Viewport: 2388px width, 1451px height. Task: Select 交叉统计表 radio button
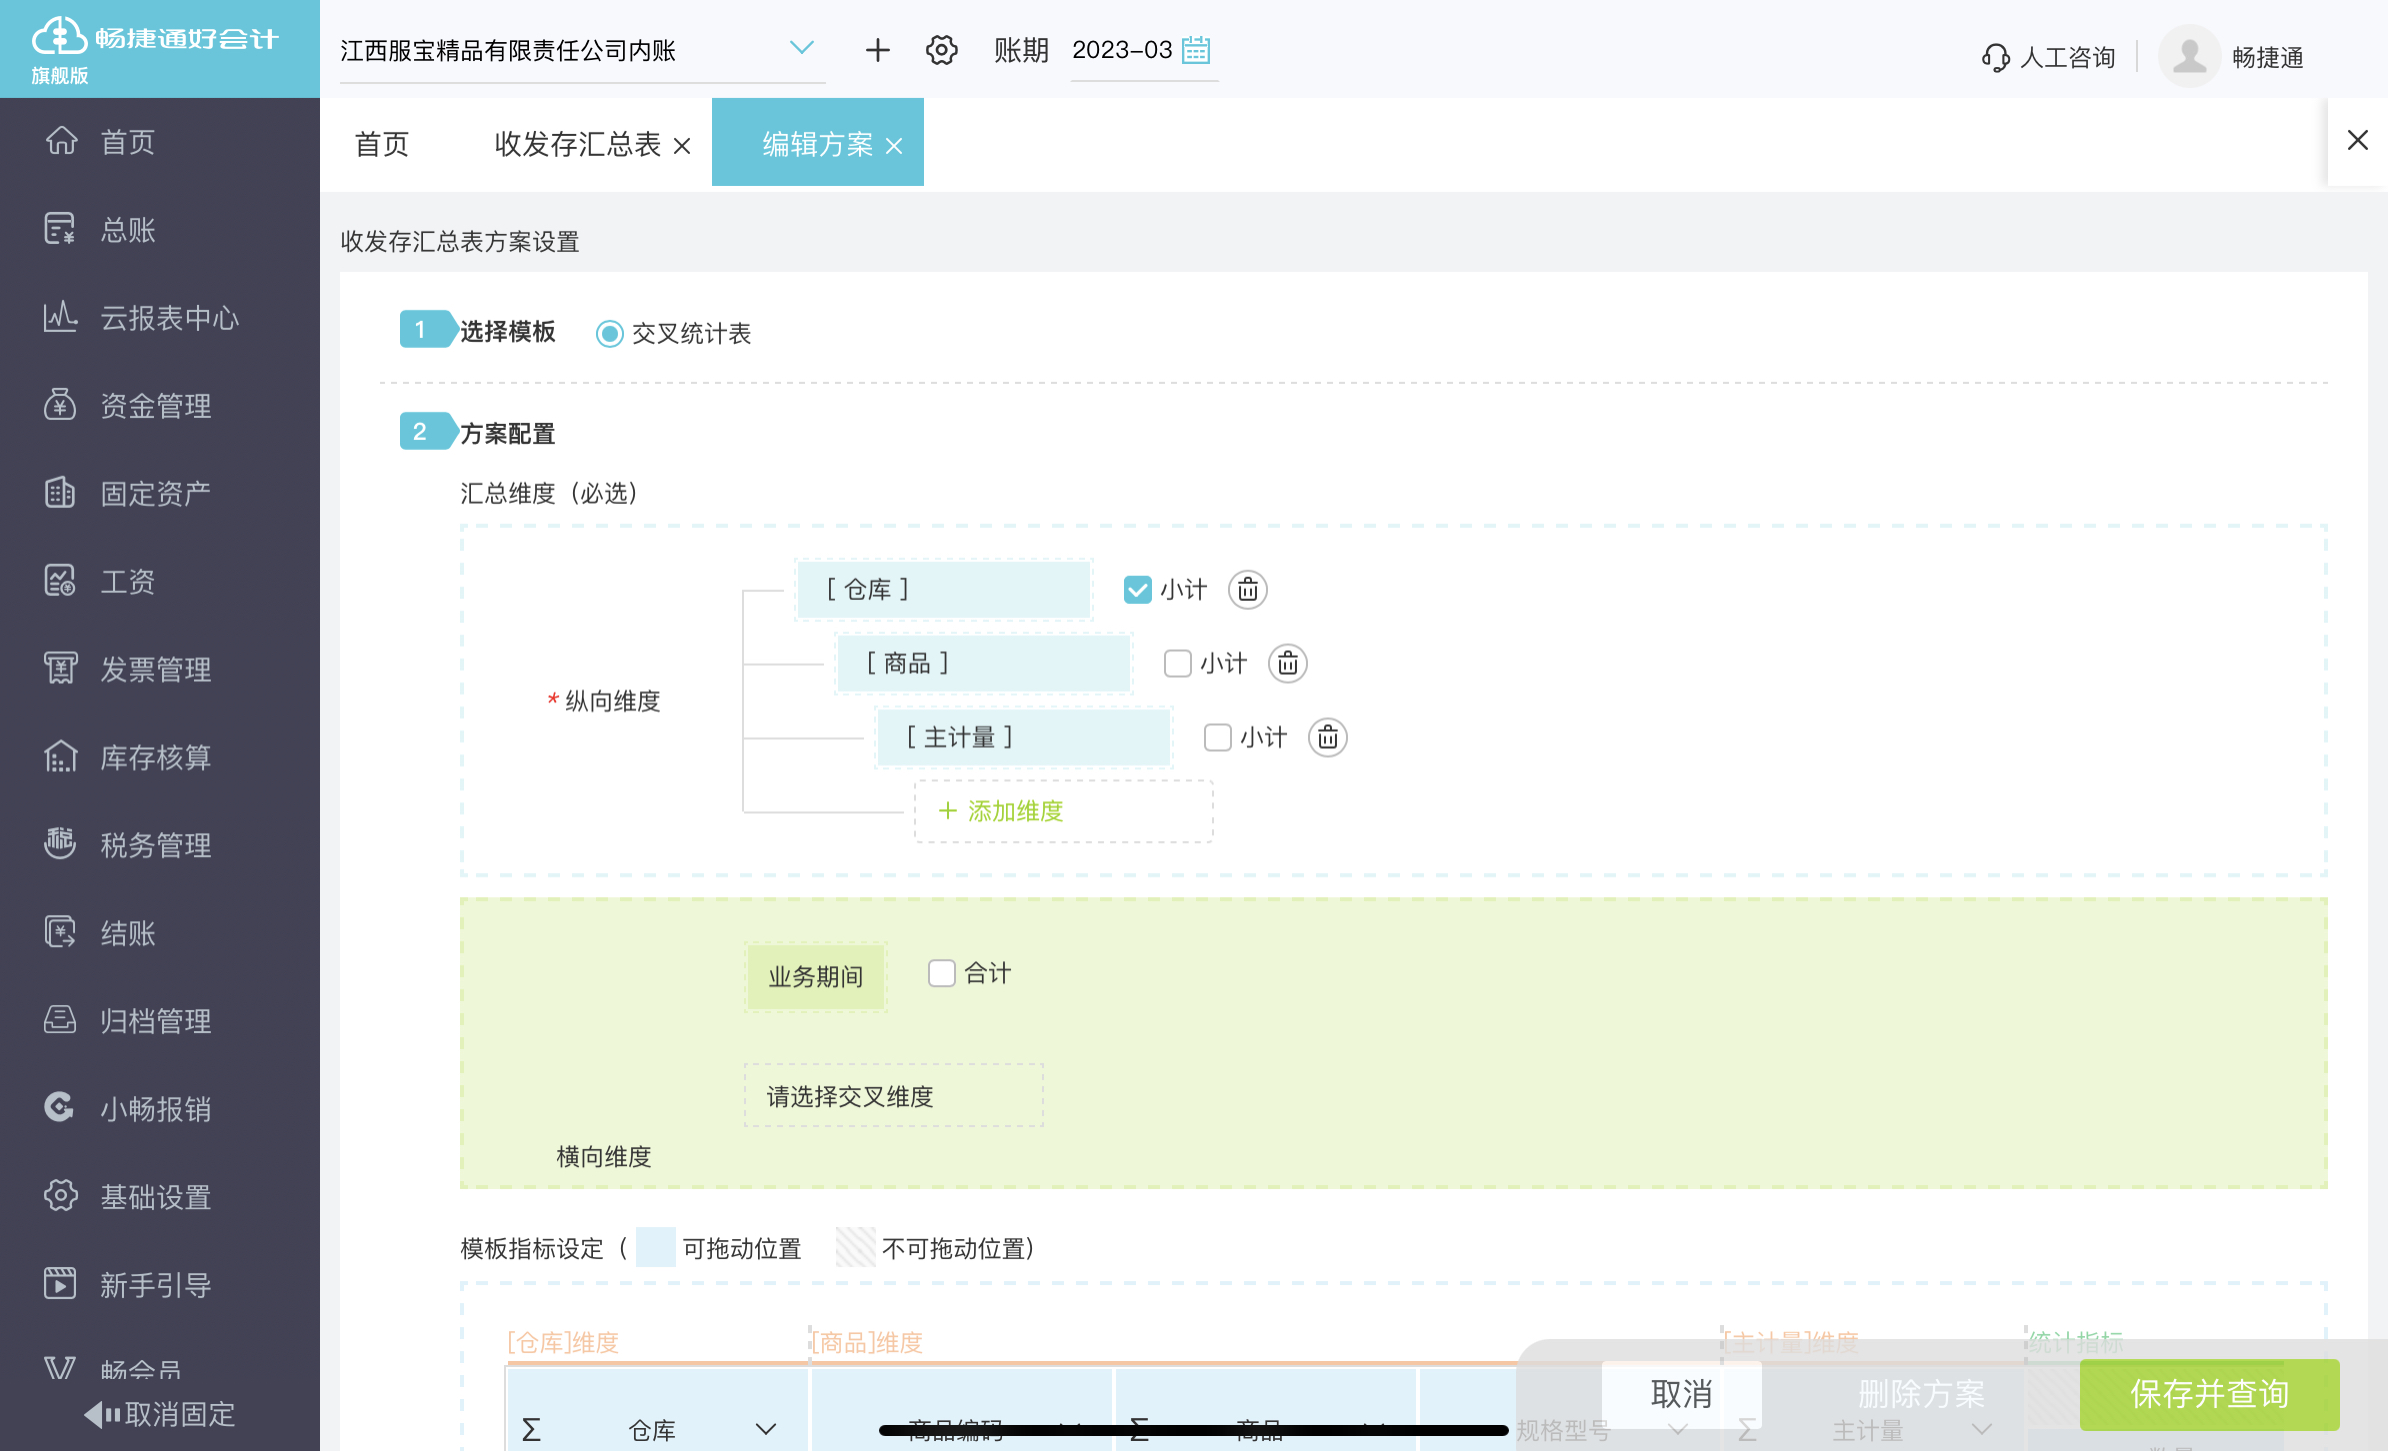click(x=609, y=332)
